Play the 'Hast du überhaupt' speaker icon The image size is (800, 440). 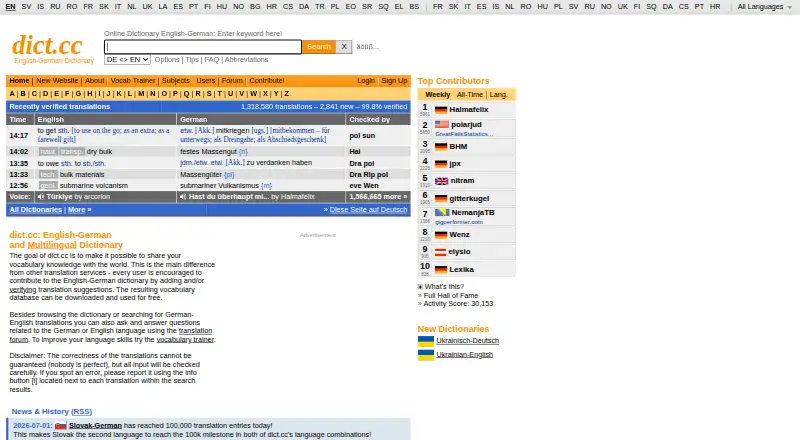(183, 197)
